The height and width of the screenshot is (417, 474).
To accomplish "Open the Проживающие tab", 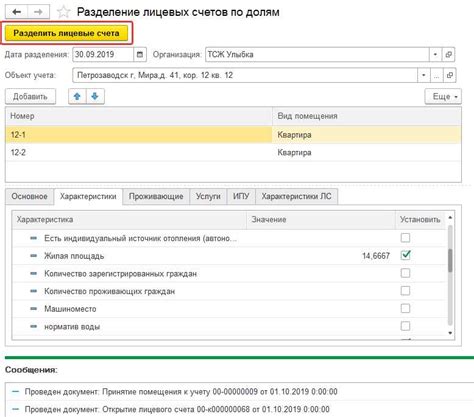I will tap(156, 196).
